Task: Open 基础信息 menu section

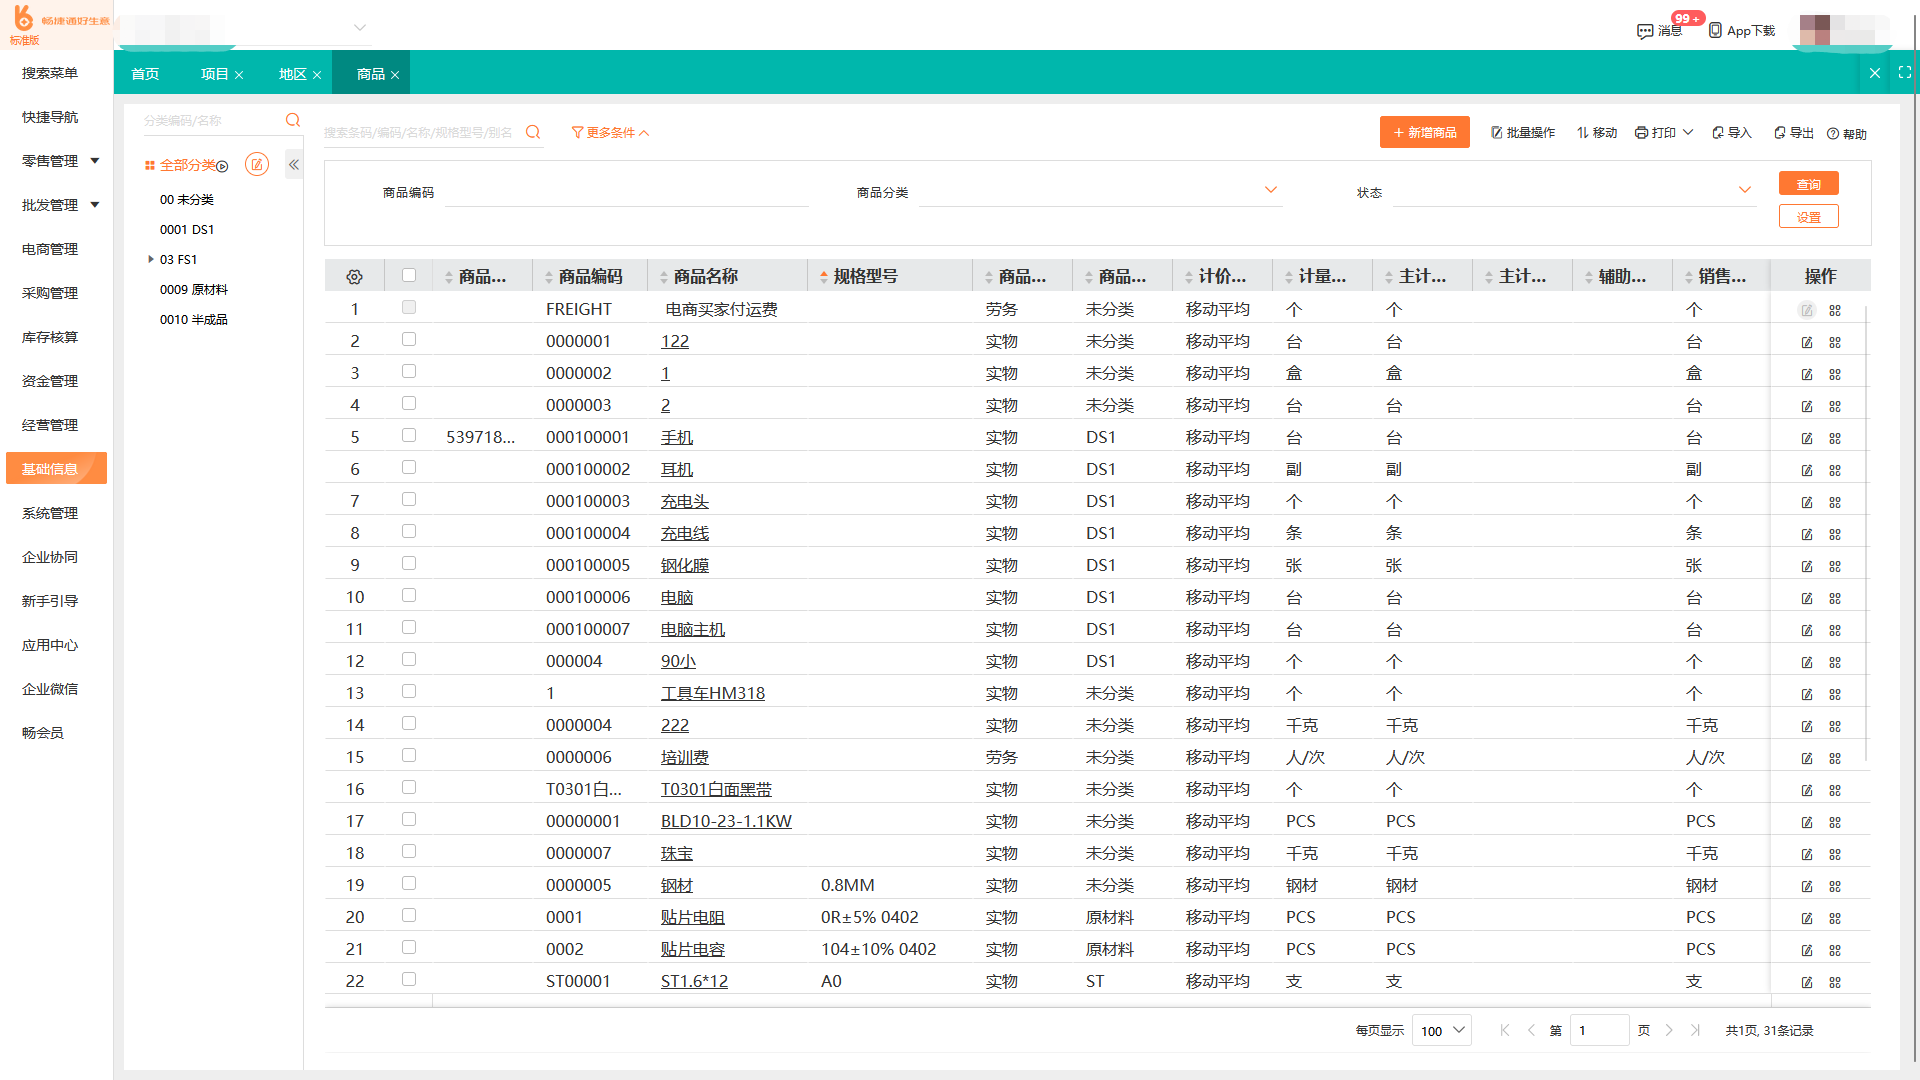Action: (53, 468)
